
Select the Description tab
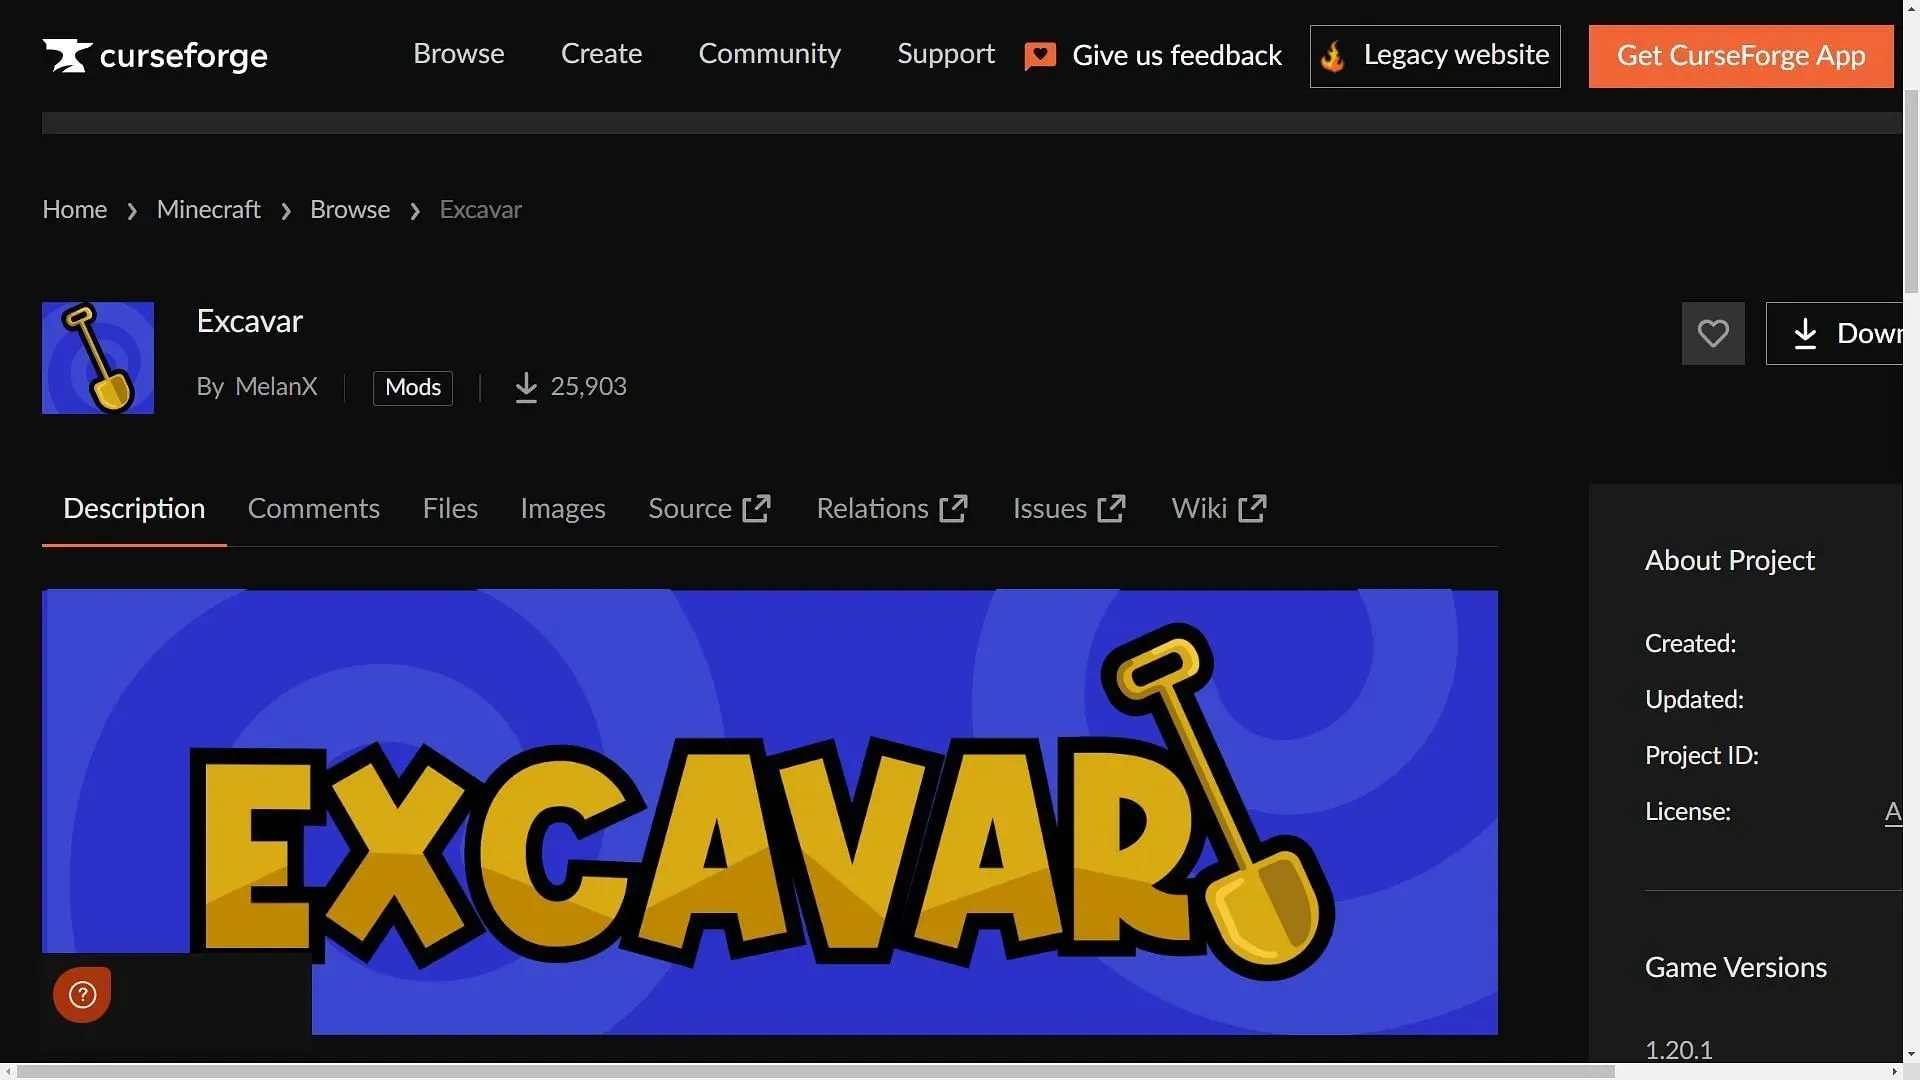coord(133,508)
